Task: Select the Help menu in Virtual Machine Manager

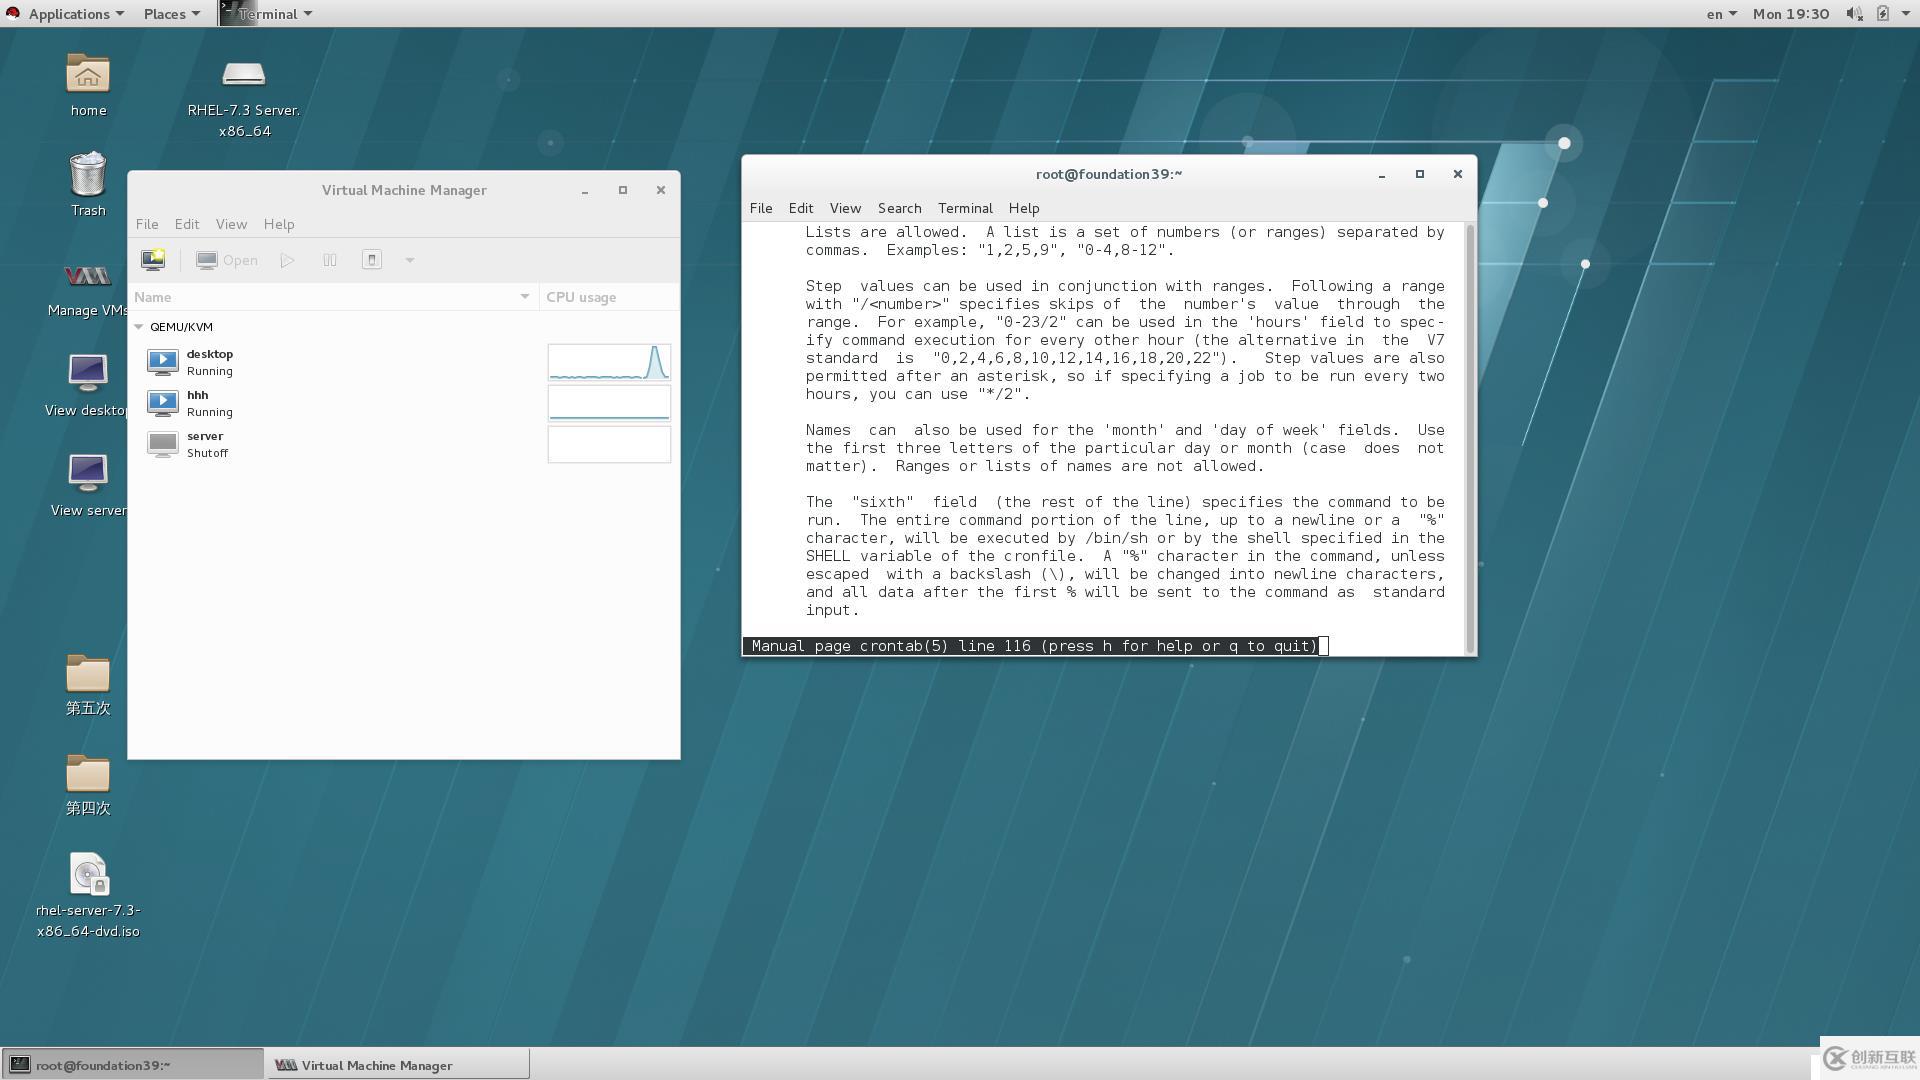Action: 278,223
